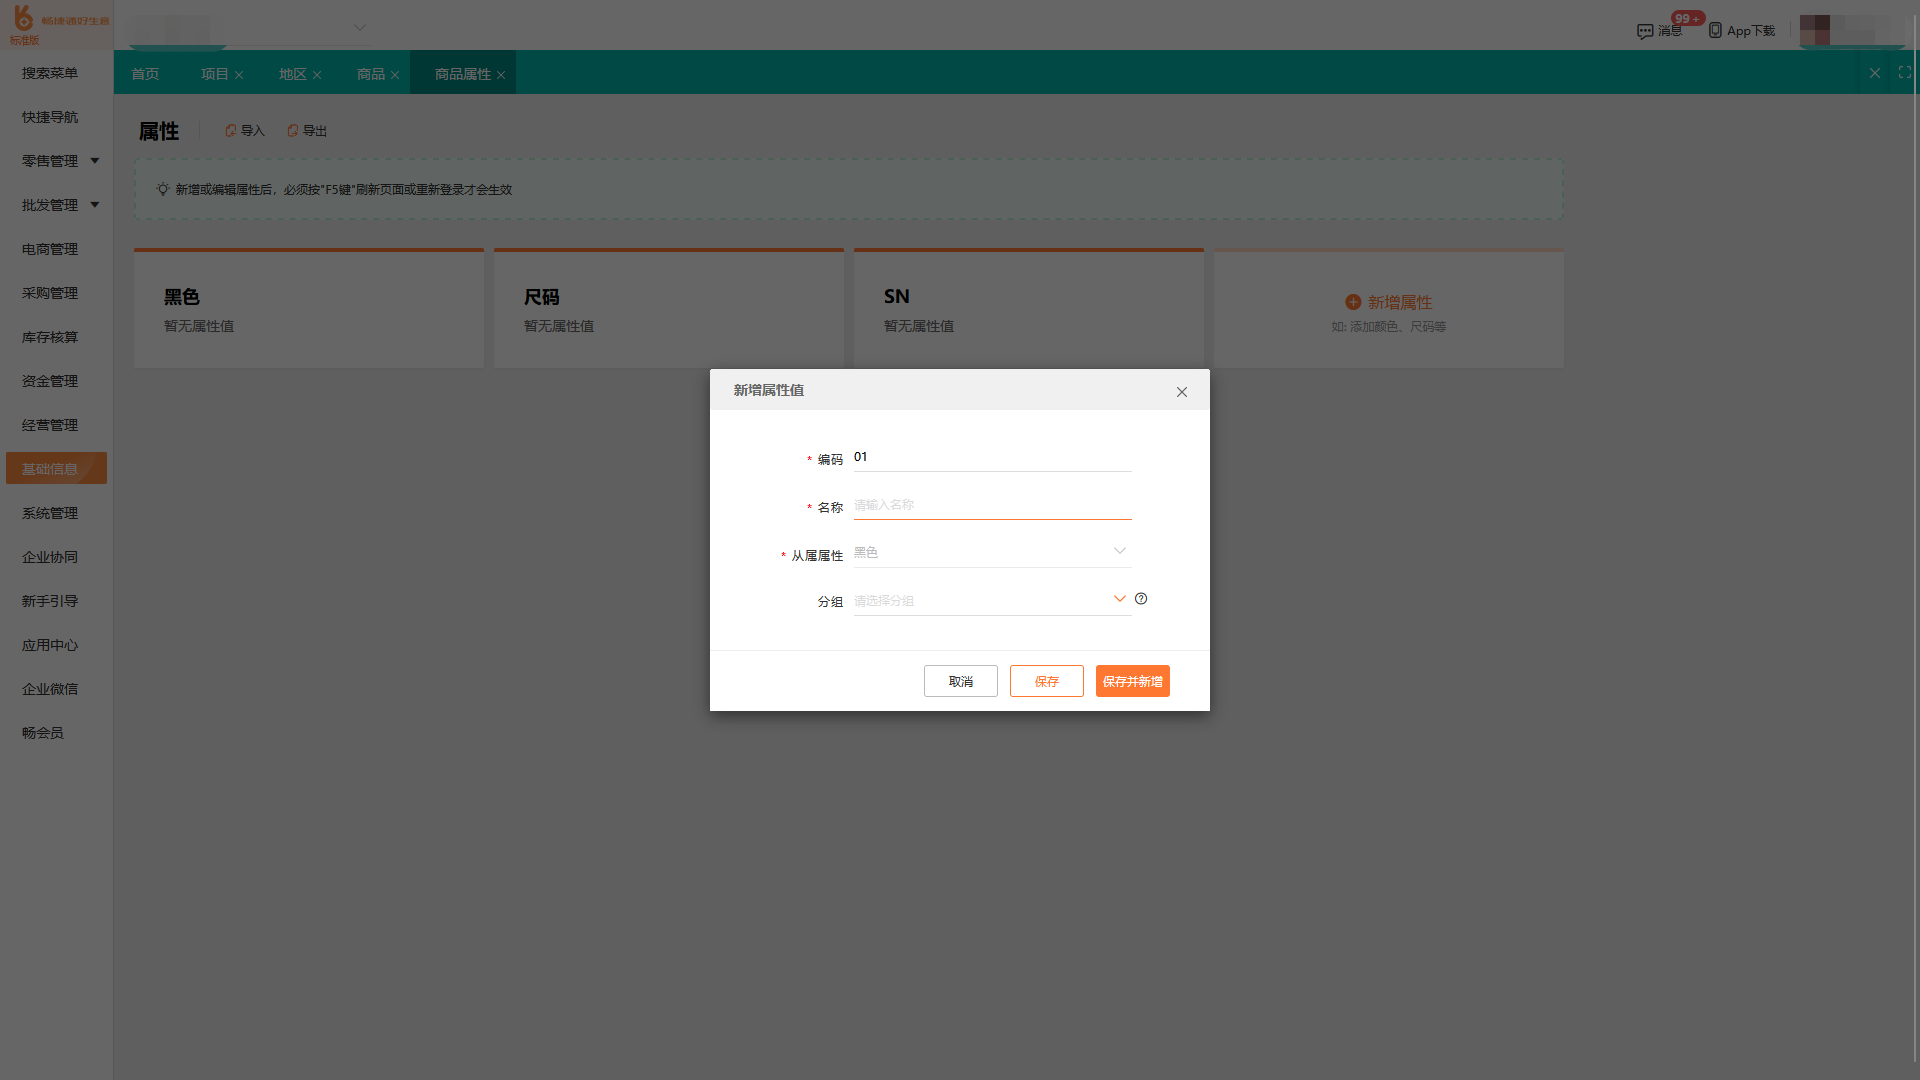The height and width of the screenshot is (1080, 1920).
Task: Expand the 分组 dropdown in dialog
Action: coord(1118,600)
